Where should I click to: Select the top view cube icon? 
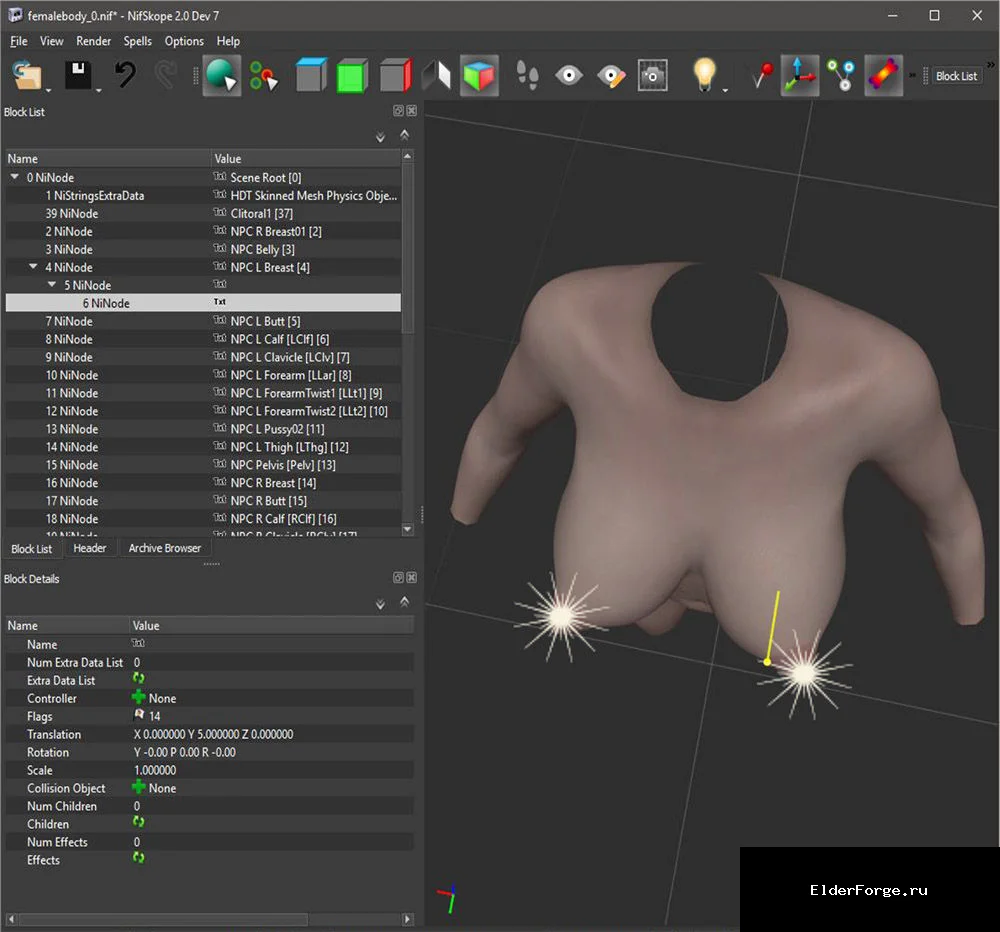tap(311, 77)
